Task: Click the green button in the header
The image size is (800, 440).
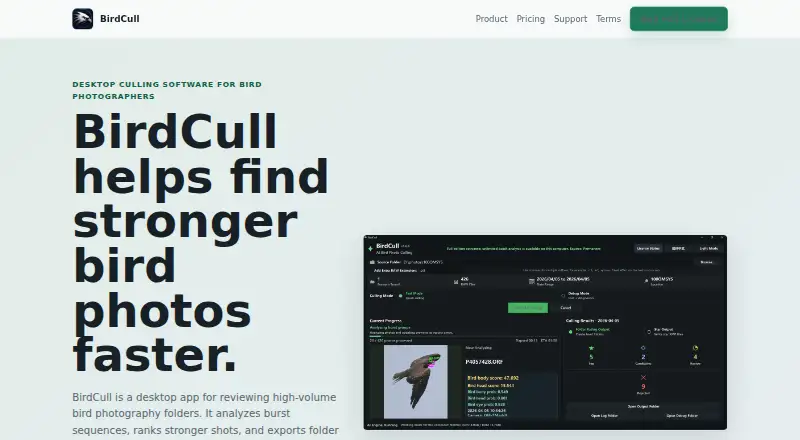Action: tap(679, 19)
